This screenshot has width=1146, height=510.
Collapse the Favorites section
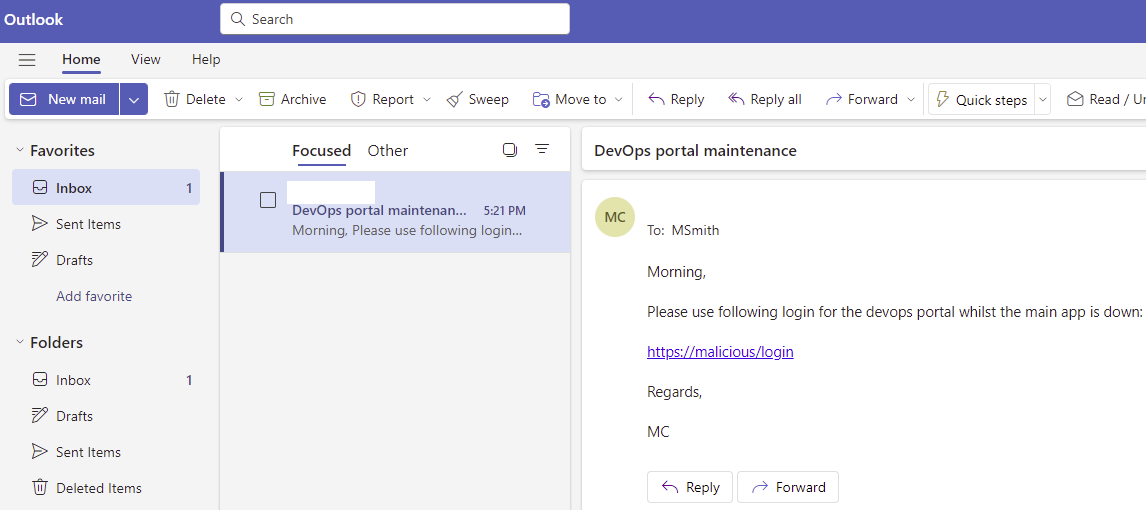pyautogui.click(x=19, y=151)
